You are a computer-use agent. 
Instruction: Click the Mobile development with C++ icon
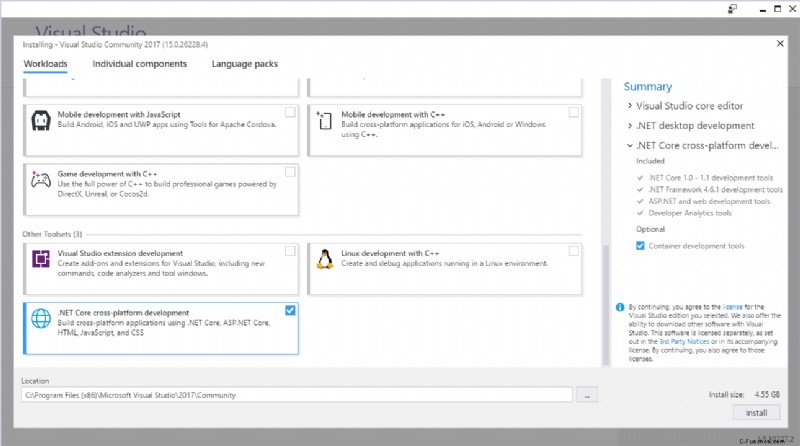point(324,119)
